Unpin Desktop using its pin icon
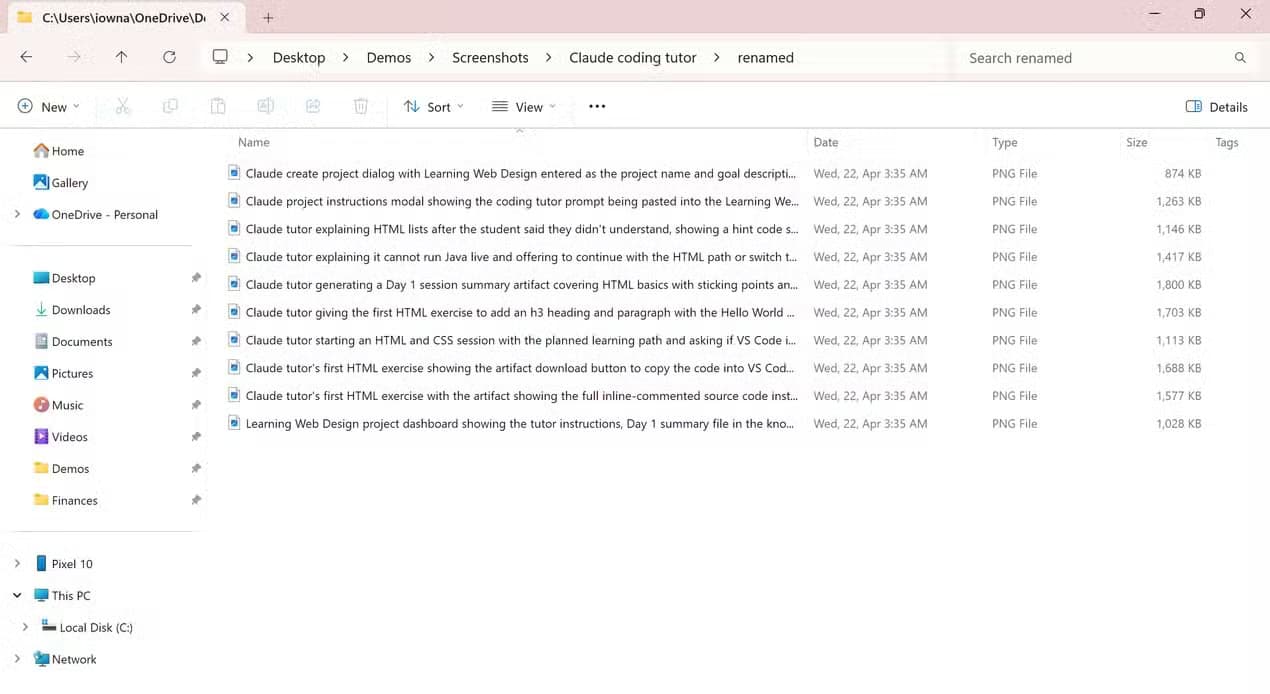The width and height of the screenshot is (1270, 694). click(x=196, y=278)
